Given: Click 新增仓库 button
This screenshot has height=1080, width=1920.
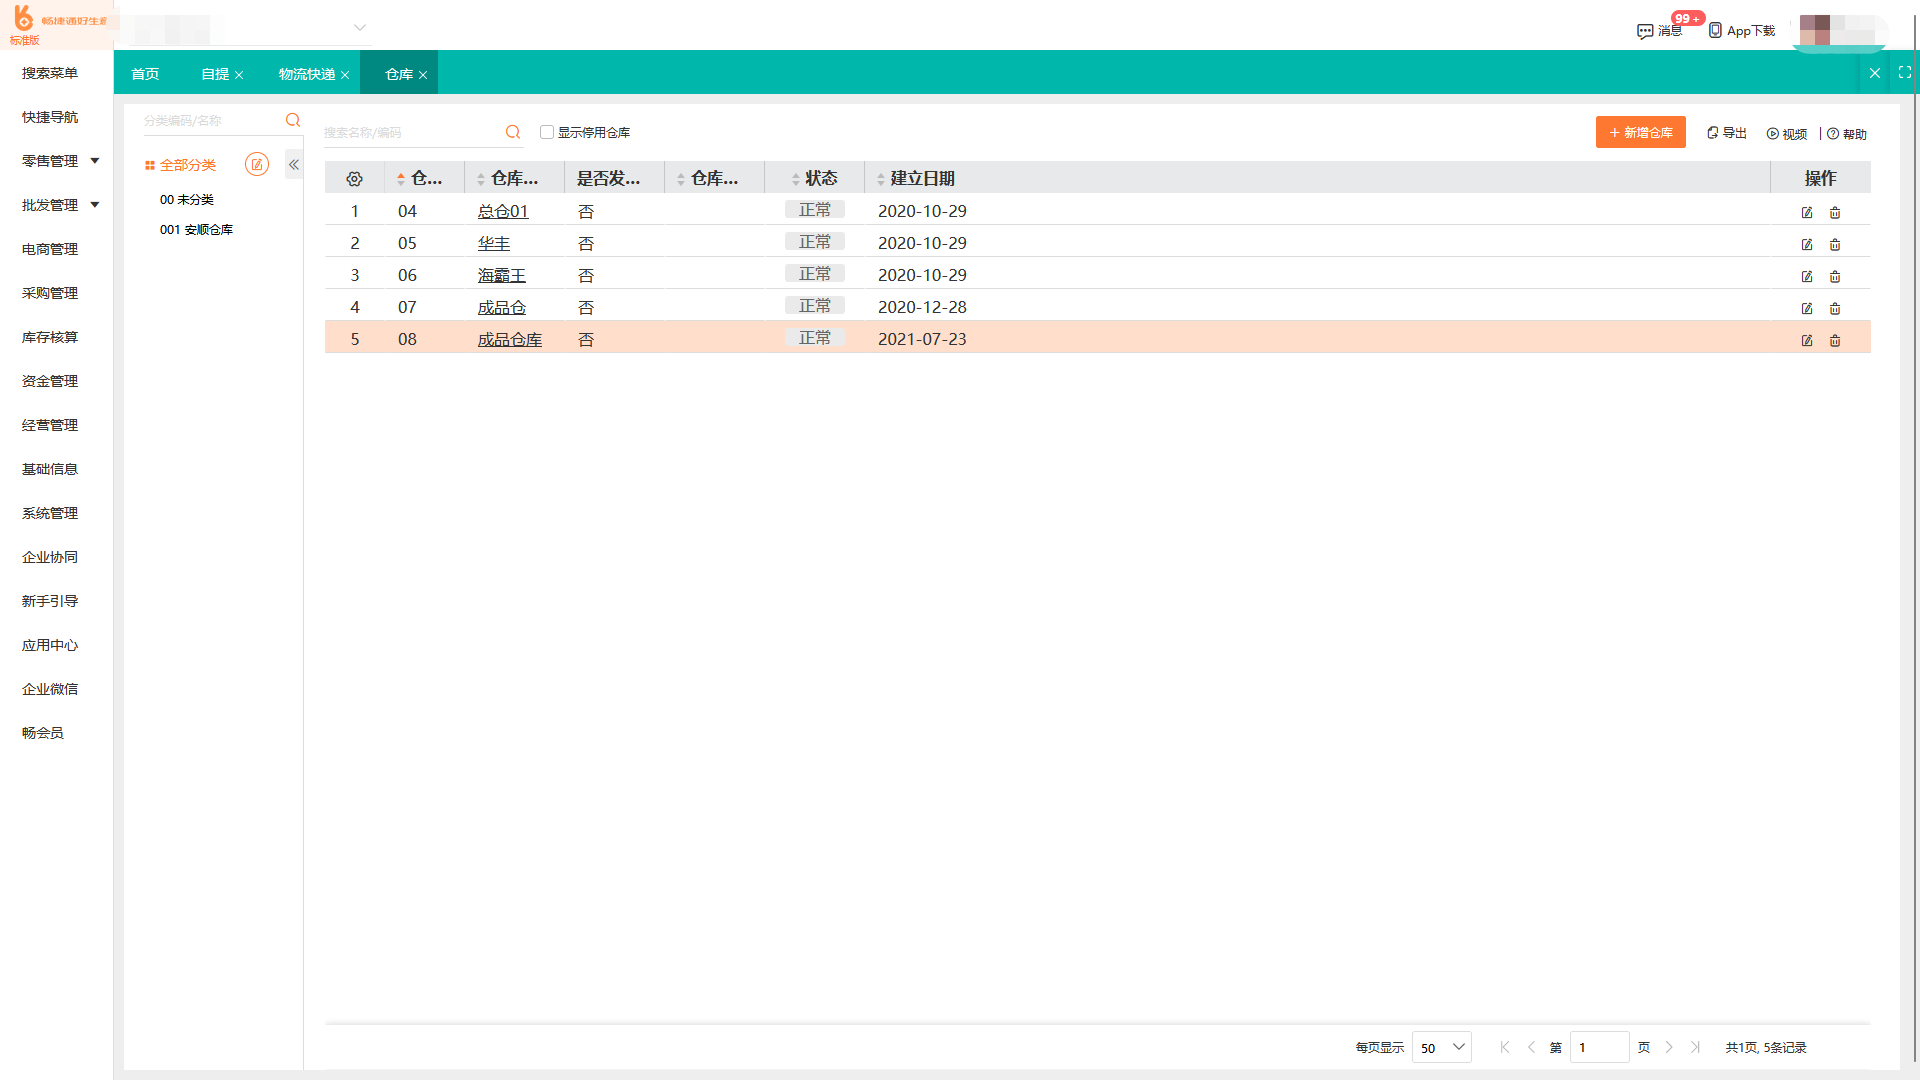Looking at the screenshot, I should 1638,131.
